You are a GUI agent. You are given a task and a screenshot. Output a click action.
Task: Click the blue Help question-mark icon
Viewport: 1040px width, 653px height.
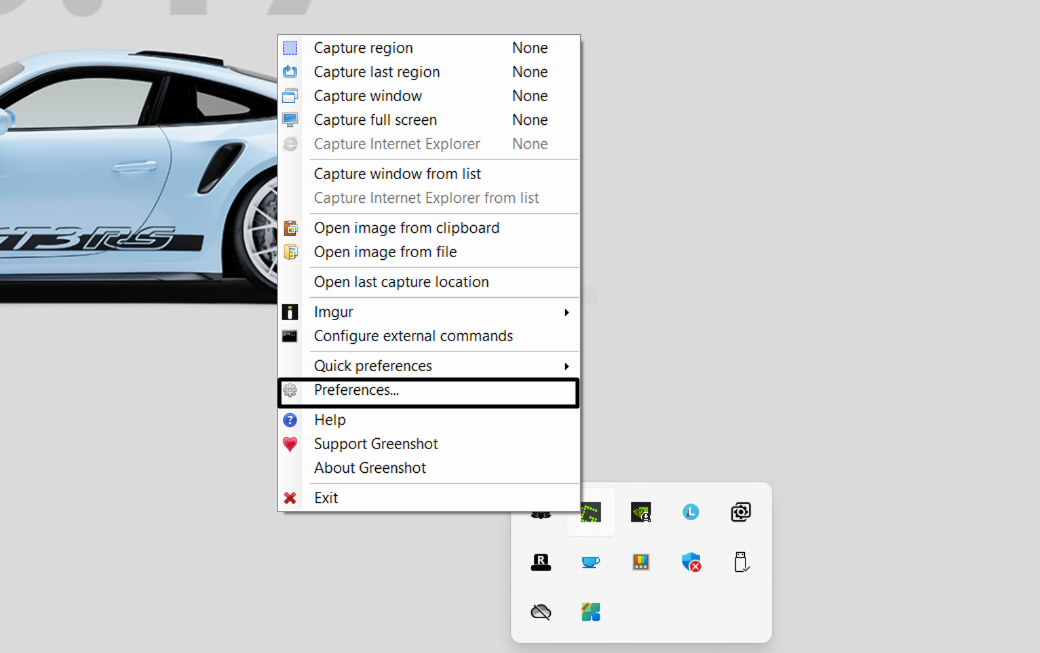(x=291, y=419)
